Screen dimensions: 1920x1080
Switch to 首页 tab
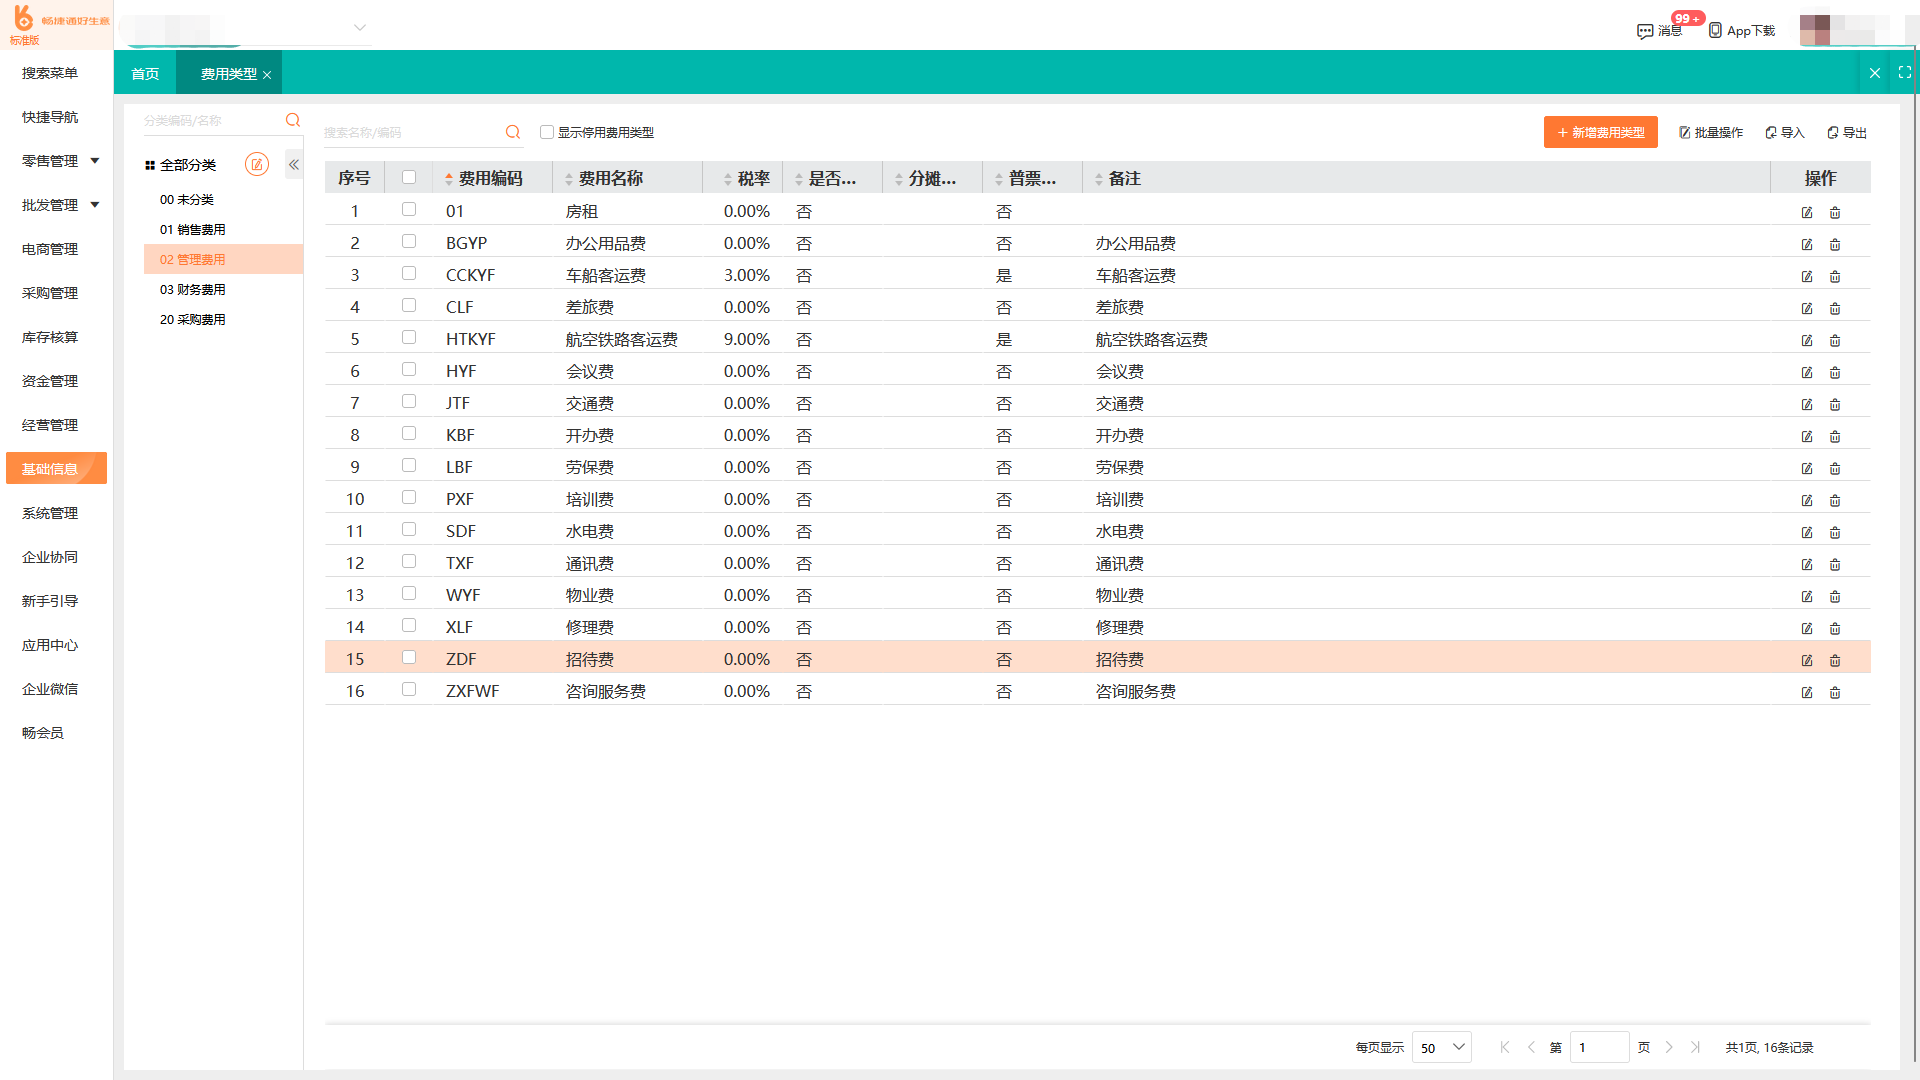click(x=145, y=74)
